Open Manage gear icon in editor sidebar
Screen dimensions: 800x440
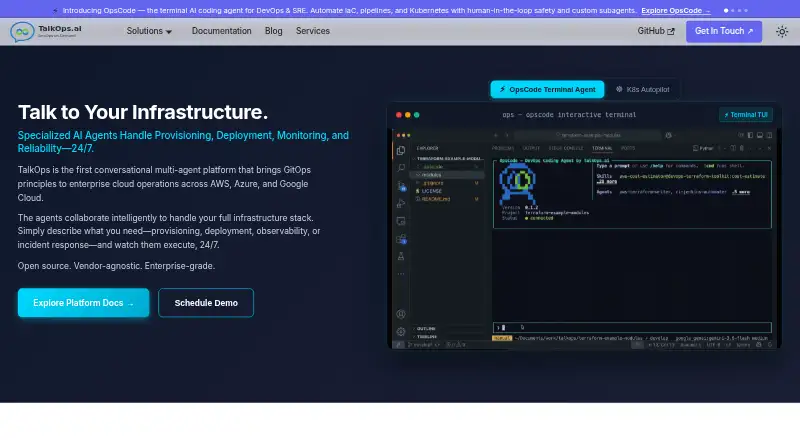(401, 332)
